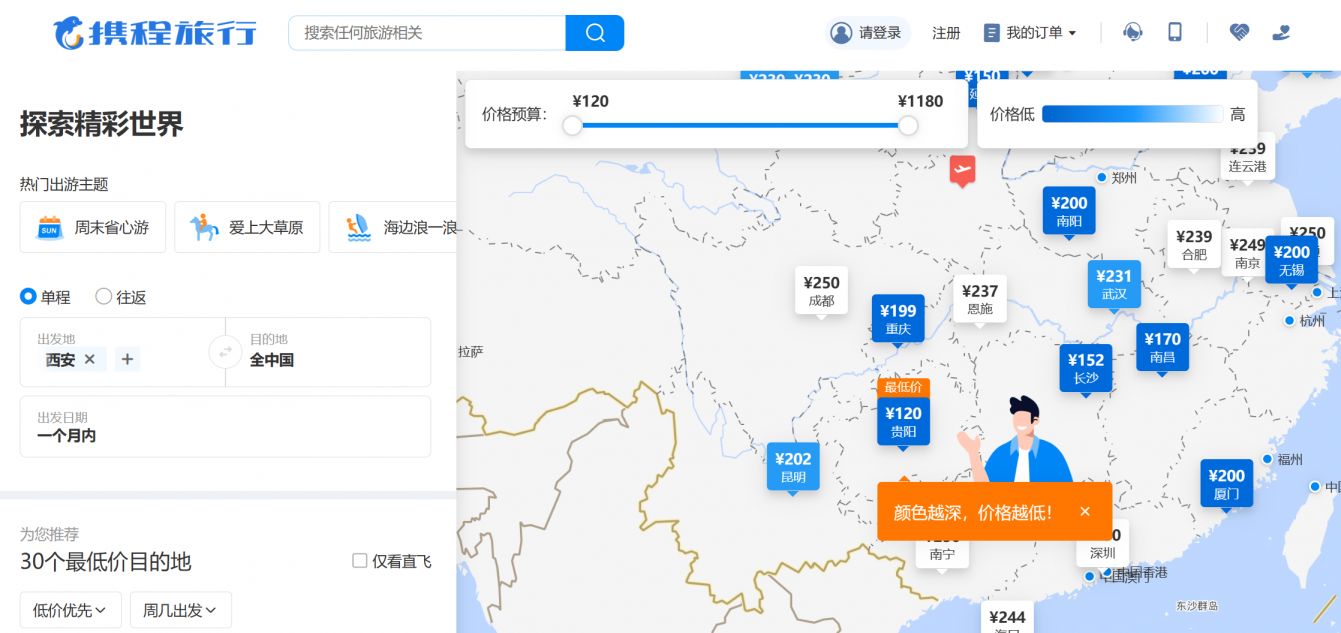
Task: Expand the 周几出发 departure day dropdown
Action: point(180,609)
